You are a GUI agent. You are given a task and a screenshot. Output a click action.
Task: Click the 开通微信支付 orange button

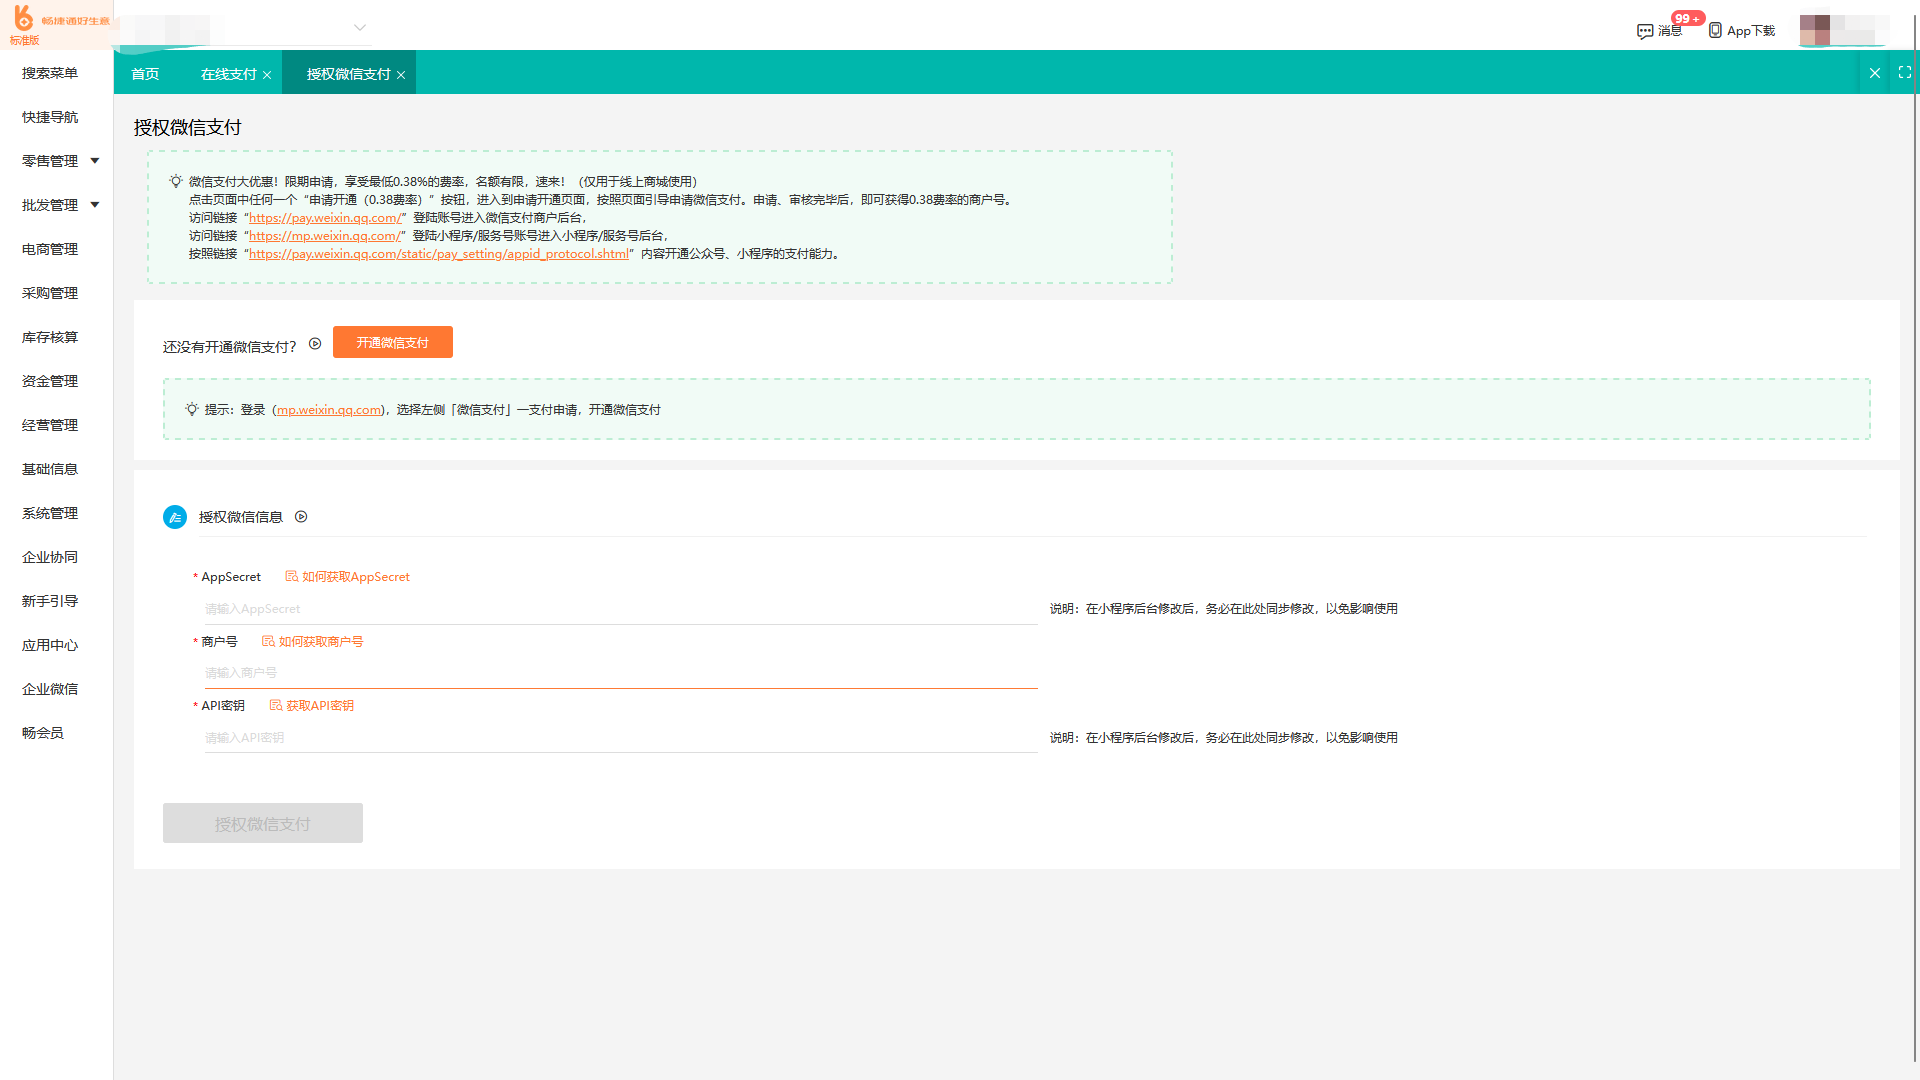coord(392,342)
